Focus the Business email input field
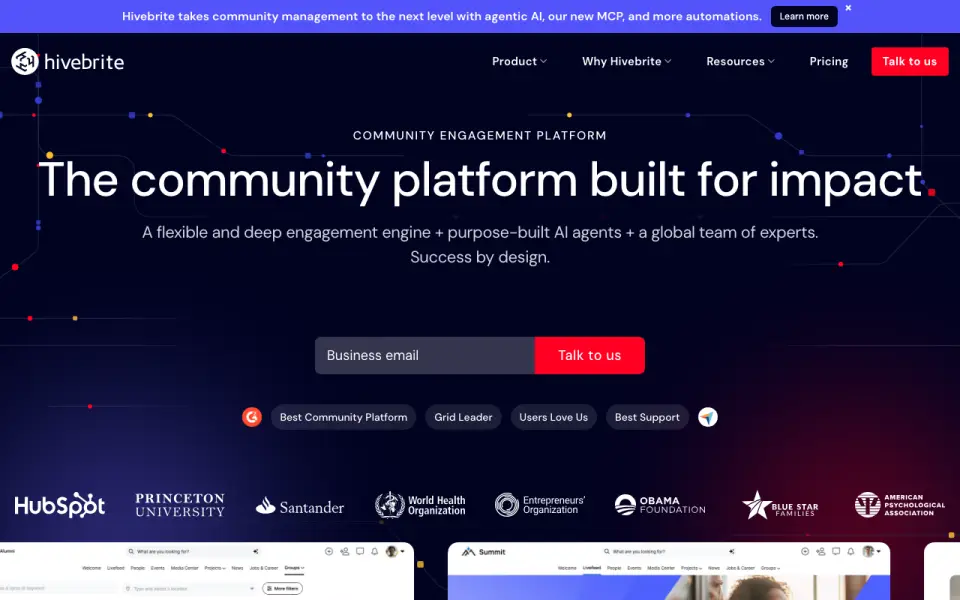This screenshot has width=960, height=600. [425, 355]
